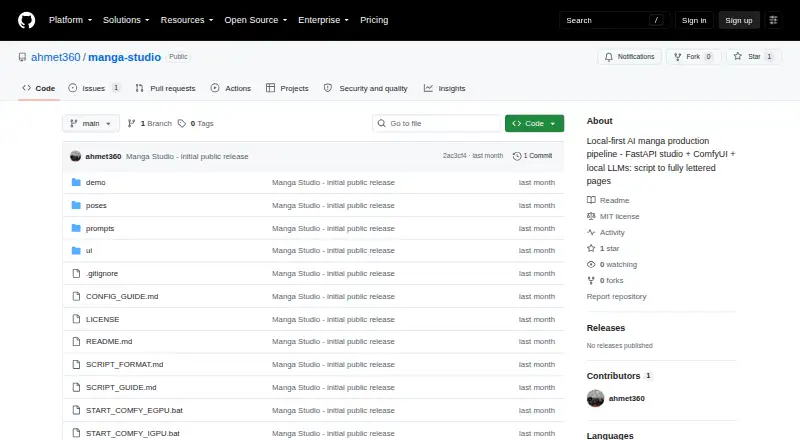The height and width of the screenshot is (440, 800).
Task: Open the manga-studio repository link
Action: point(124,57)
